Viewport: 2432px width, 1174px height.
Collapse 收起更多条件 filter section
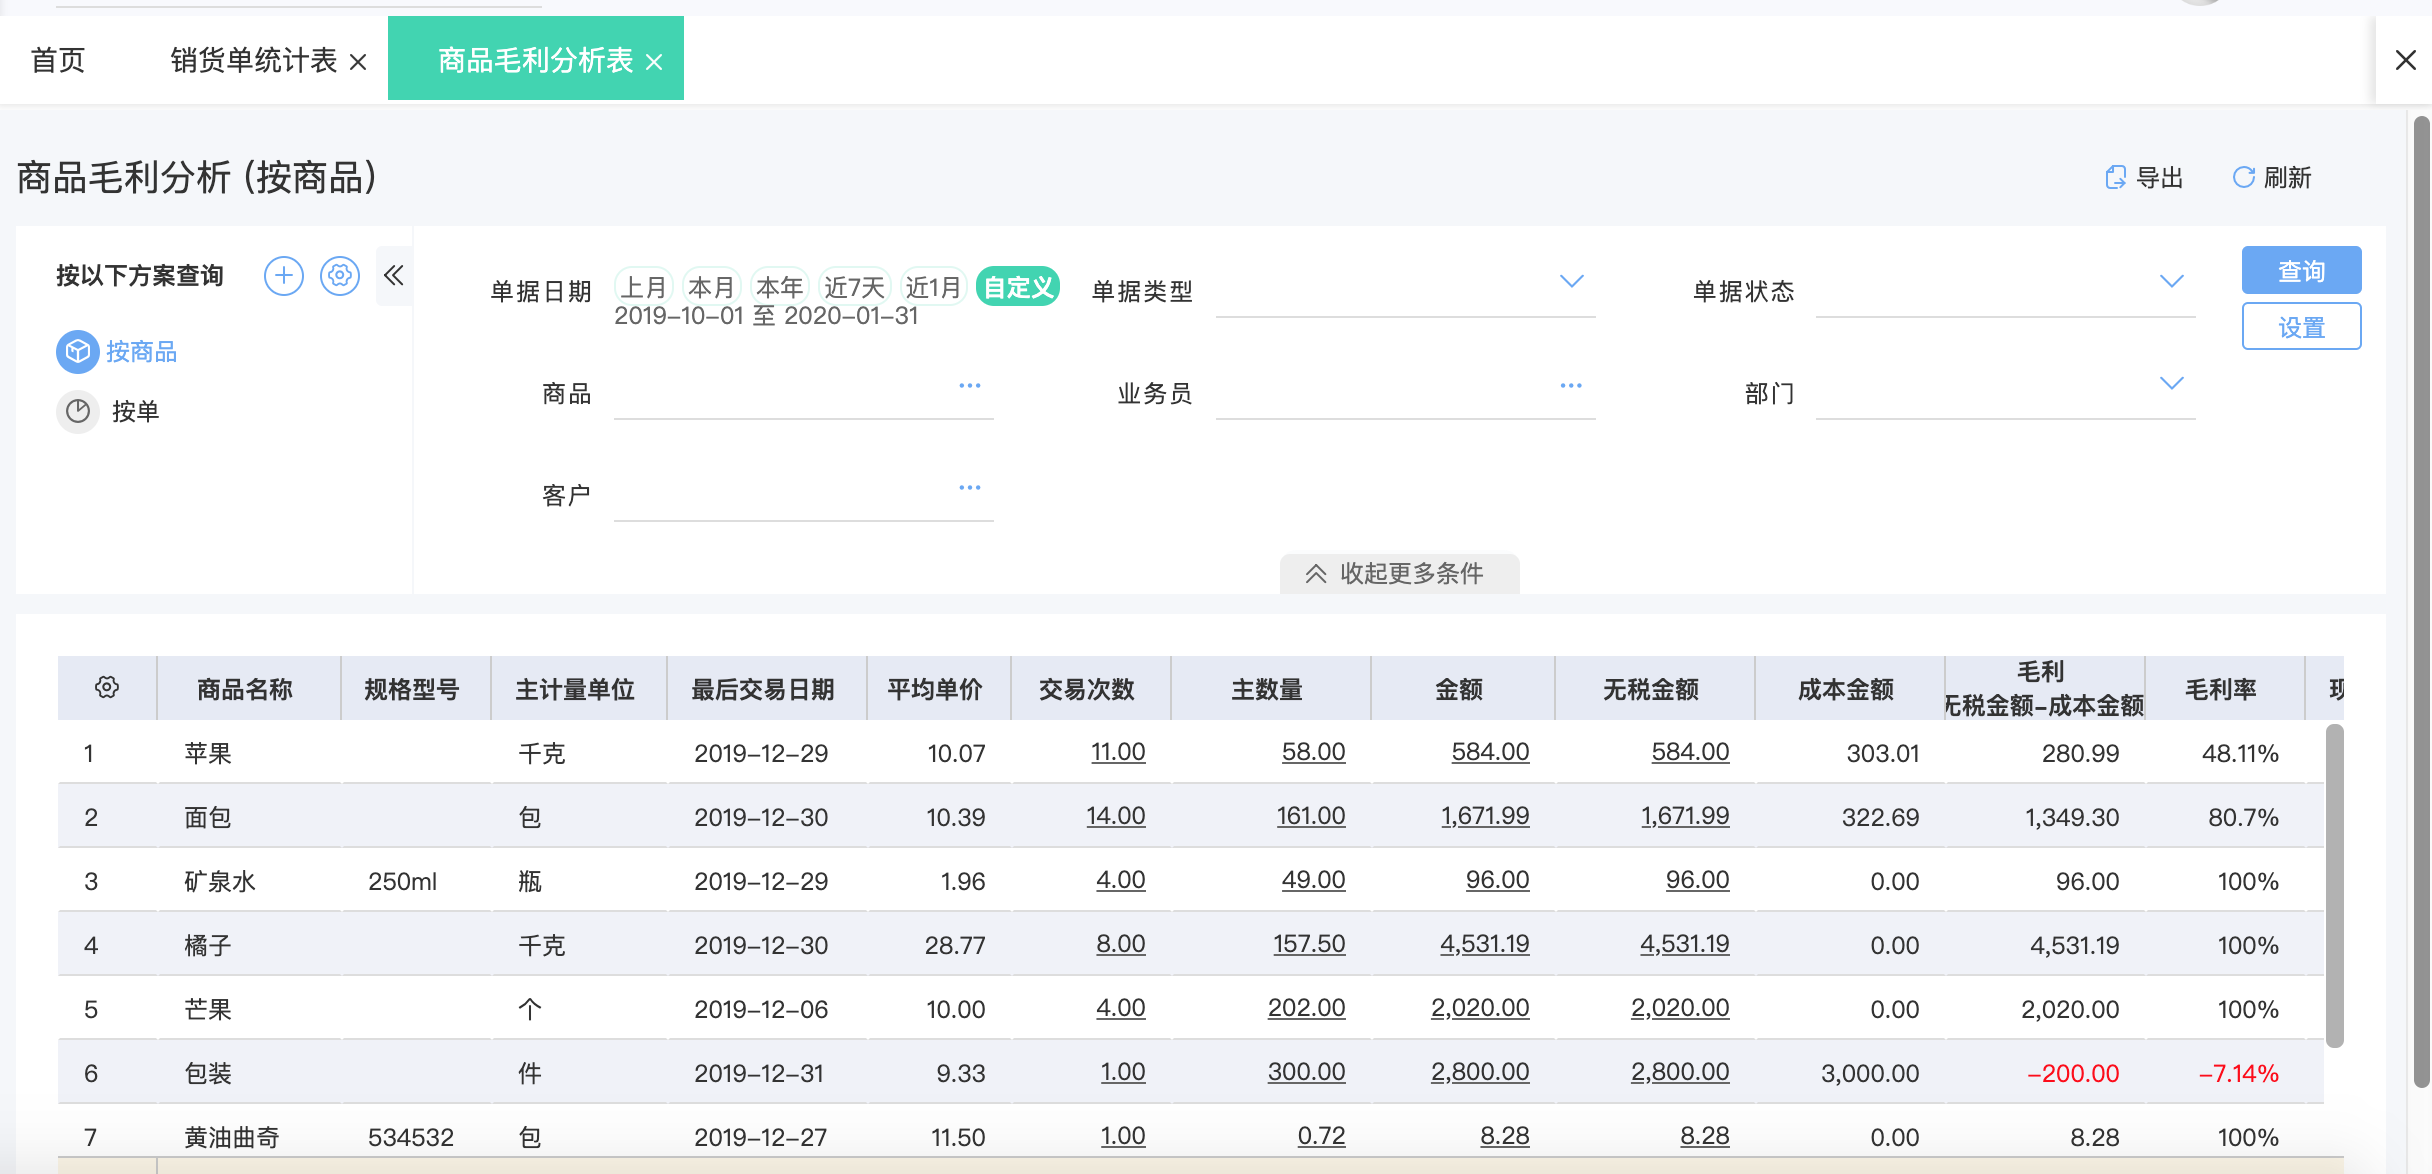click(x=1393, y=572)
